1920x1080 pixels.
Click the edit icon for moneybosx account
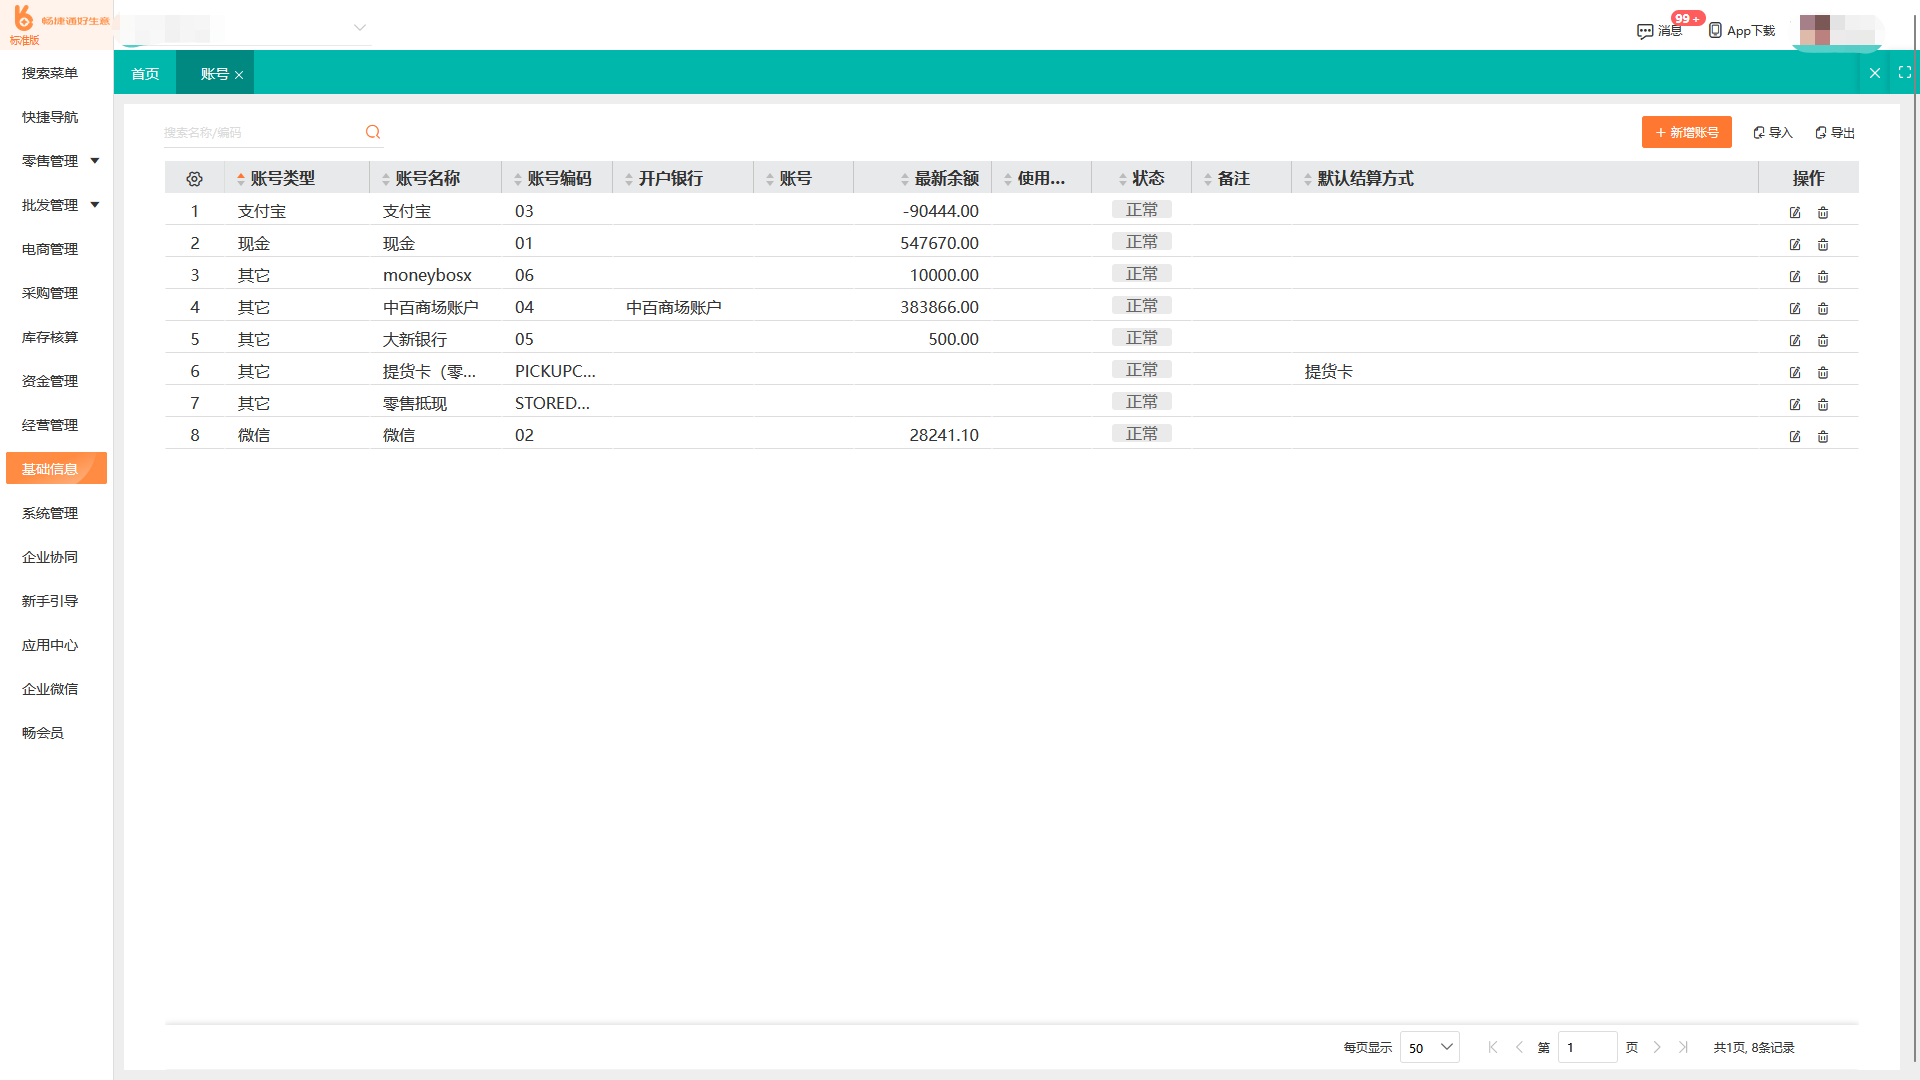(x=1795, y=276)
